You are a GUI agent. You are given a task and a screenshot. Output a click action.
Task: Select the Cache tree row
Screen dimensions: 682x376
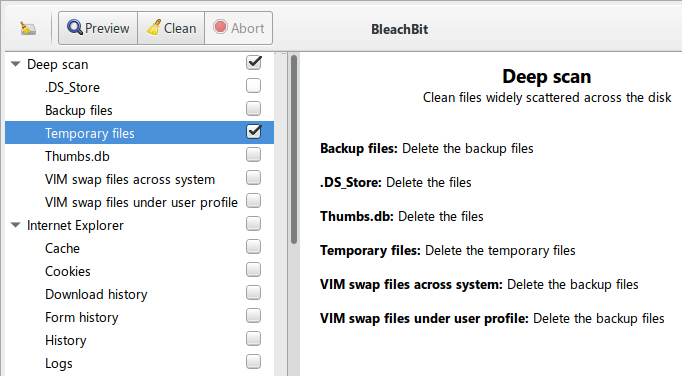tap(140, 248)
